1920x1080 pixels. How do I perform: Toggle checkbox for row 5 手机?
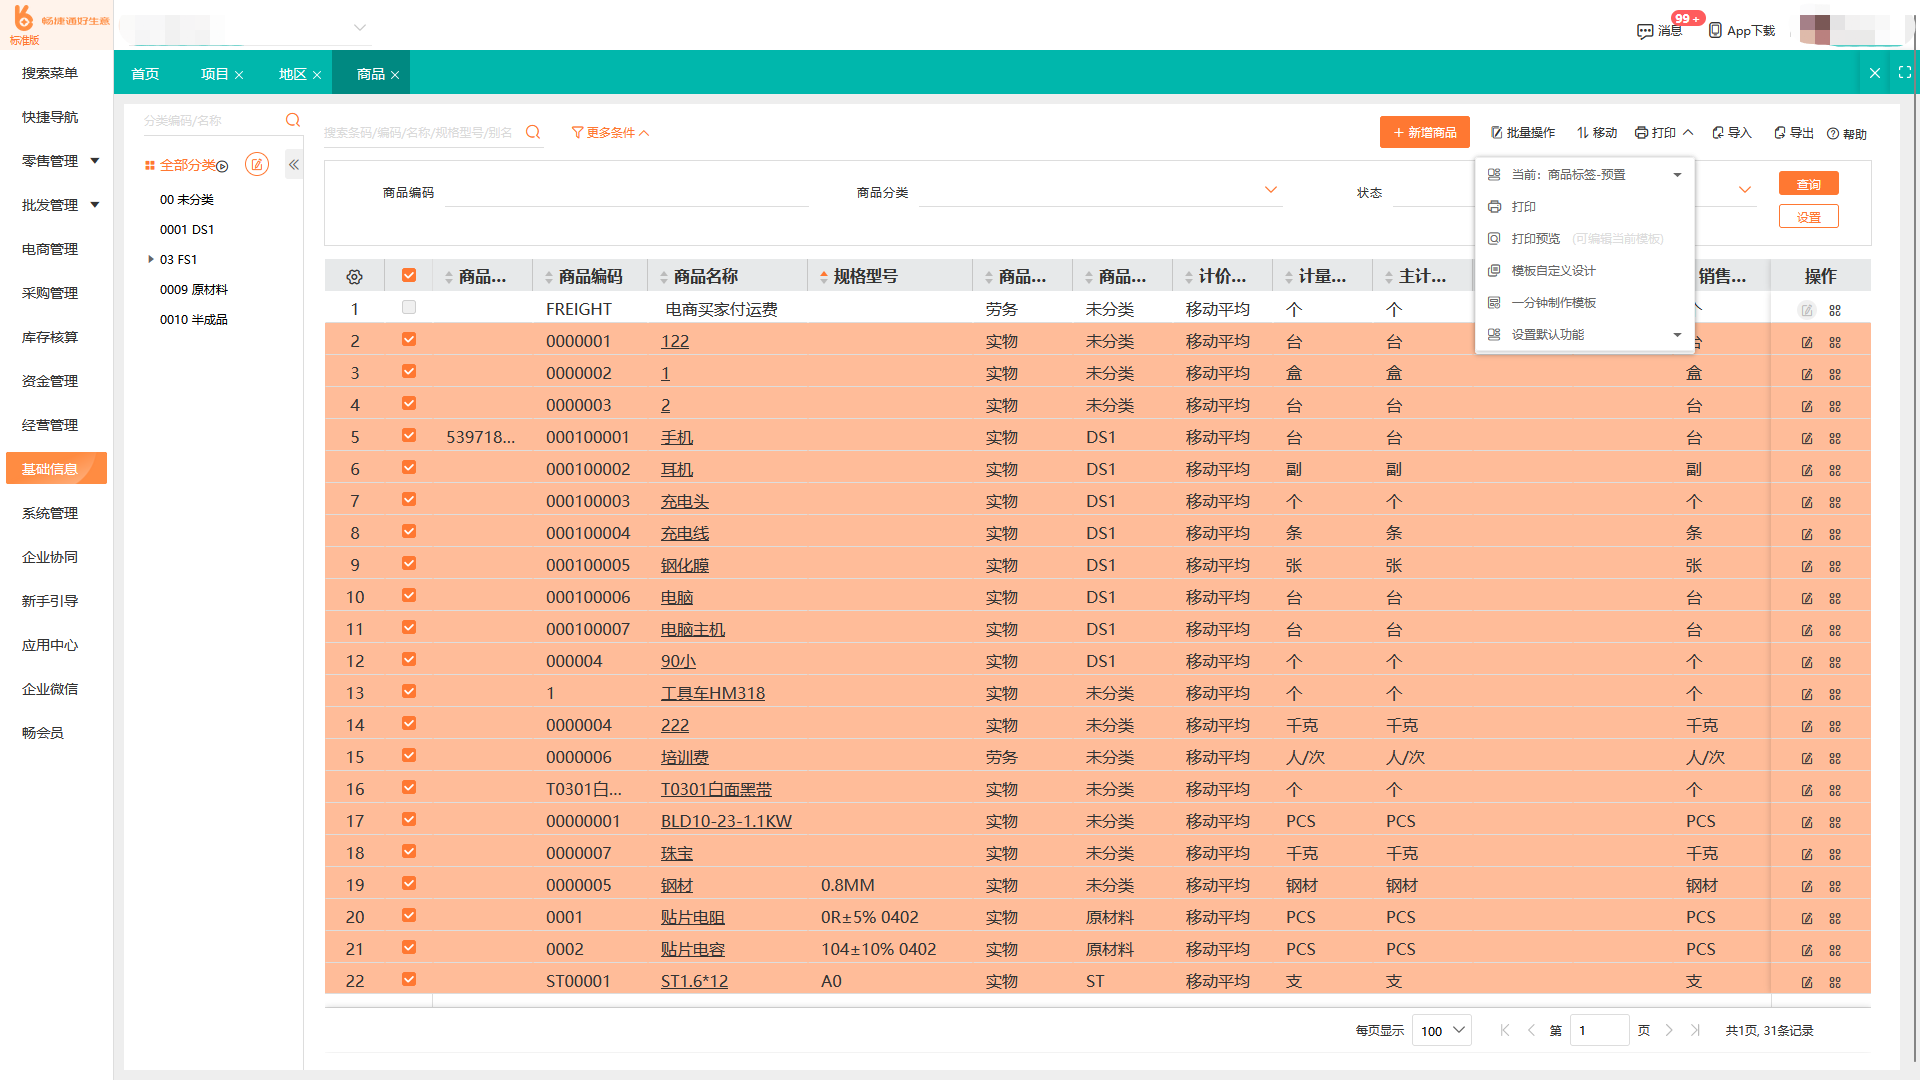pyautogui.click(x=410, y=435)
